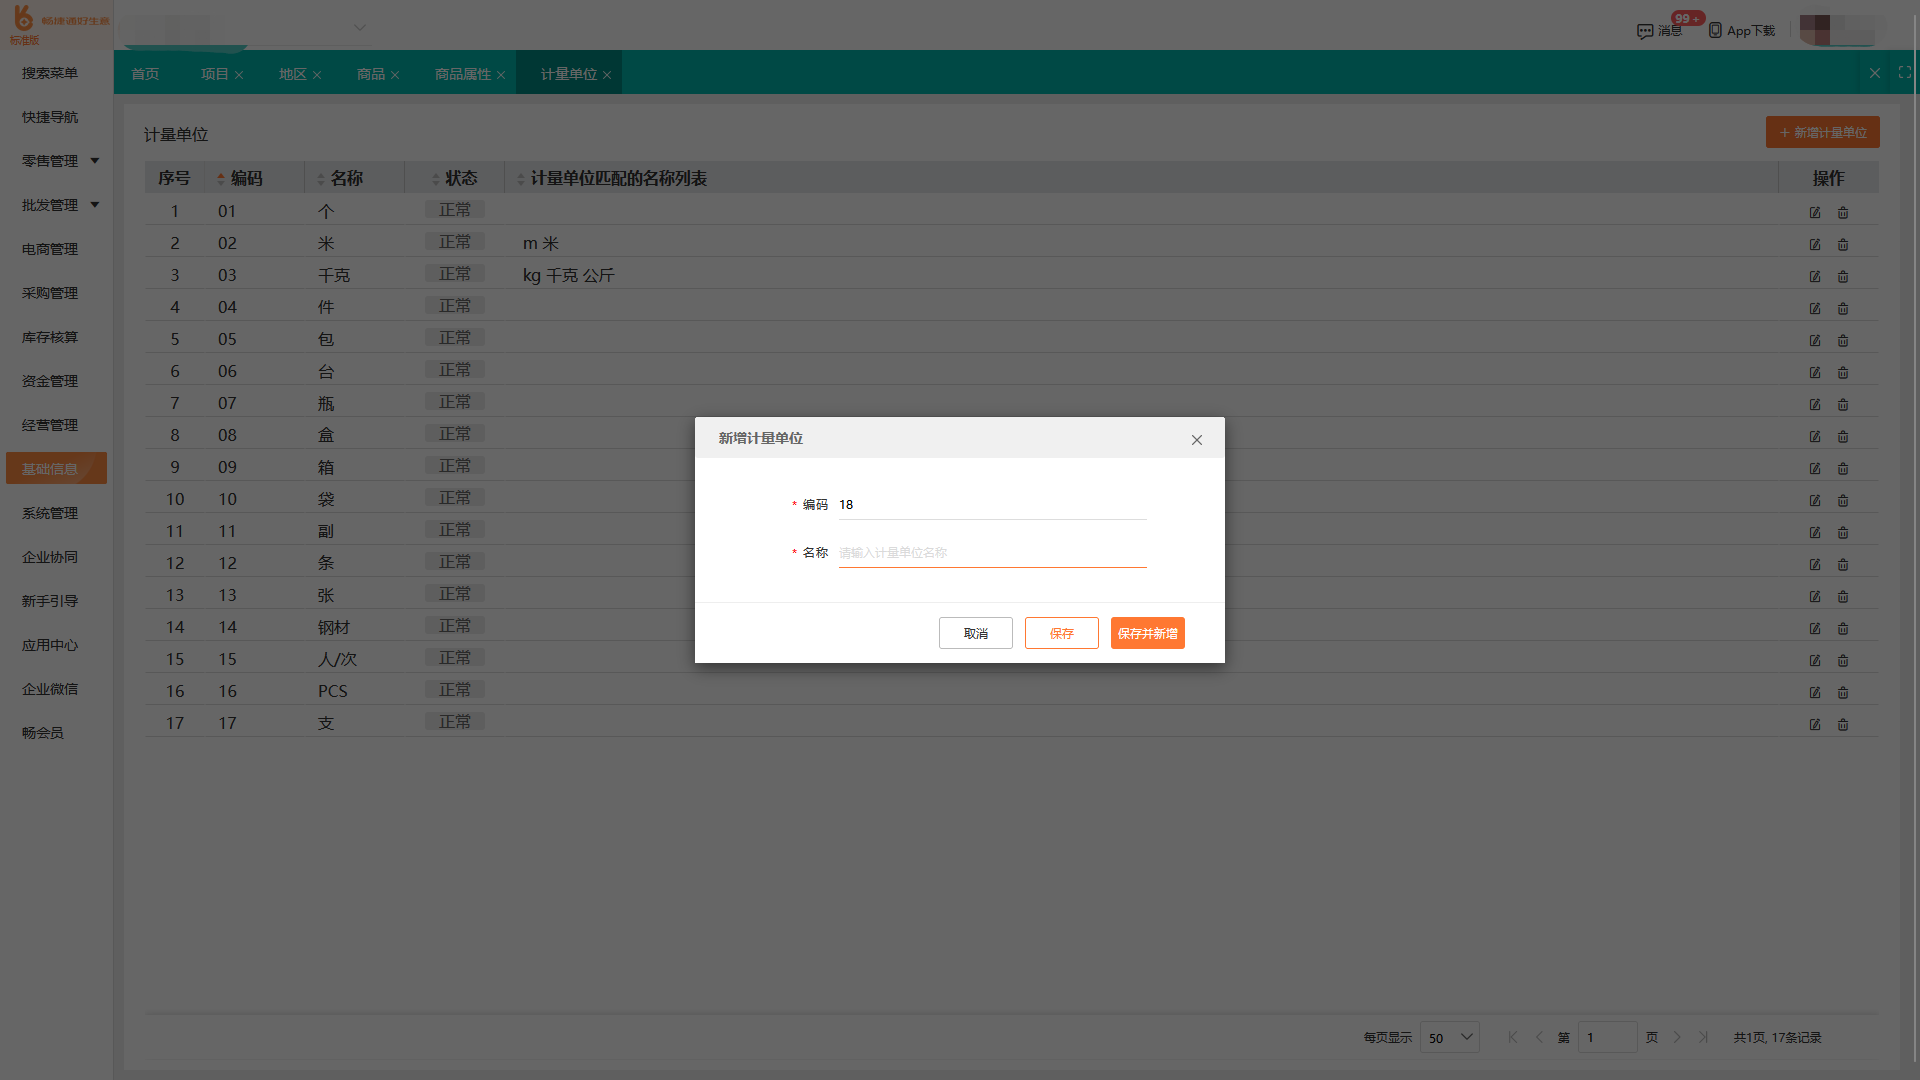1920x1080 pixels.
Task: Click 保存并新增 to save and add
Action: coord(1147,633)
